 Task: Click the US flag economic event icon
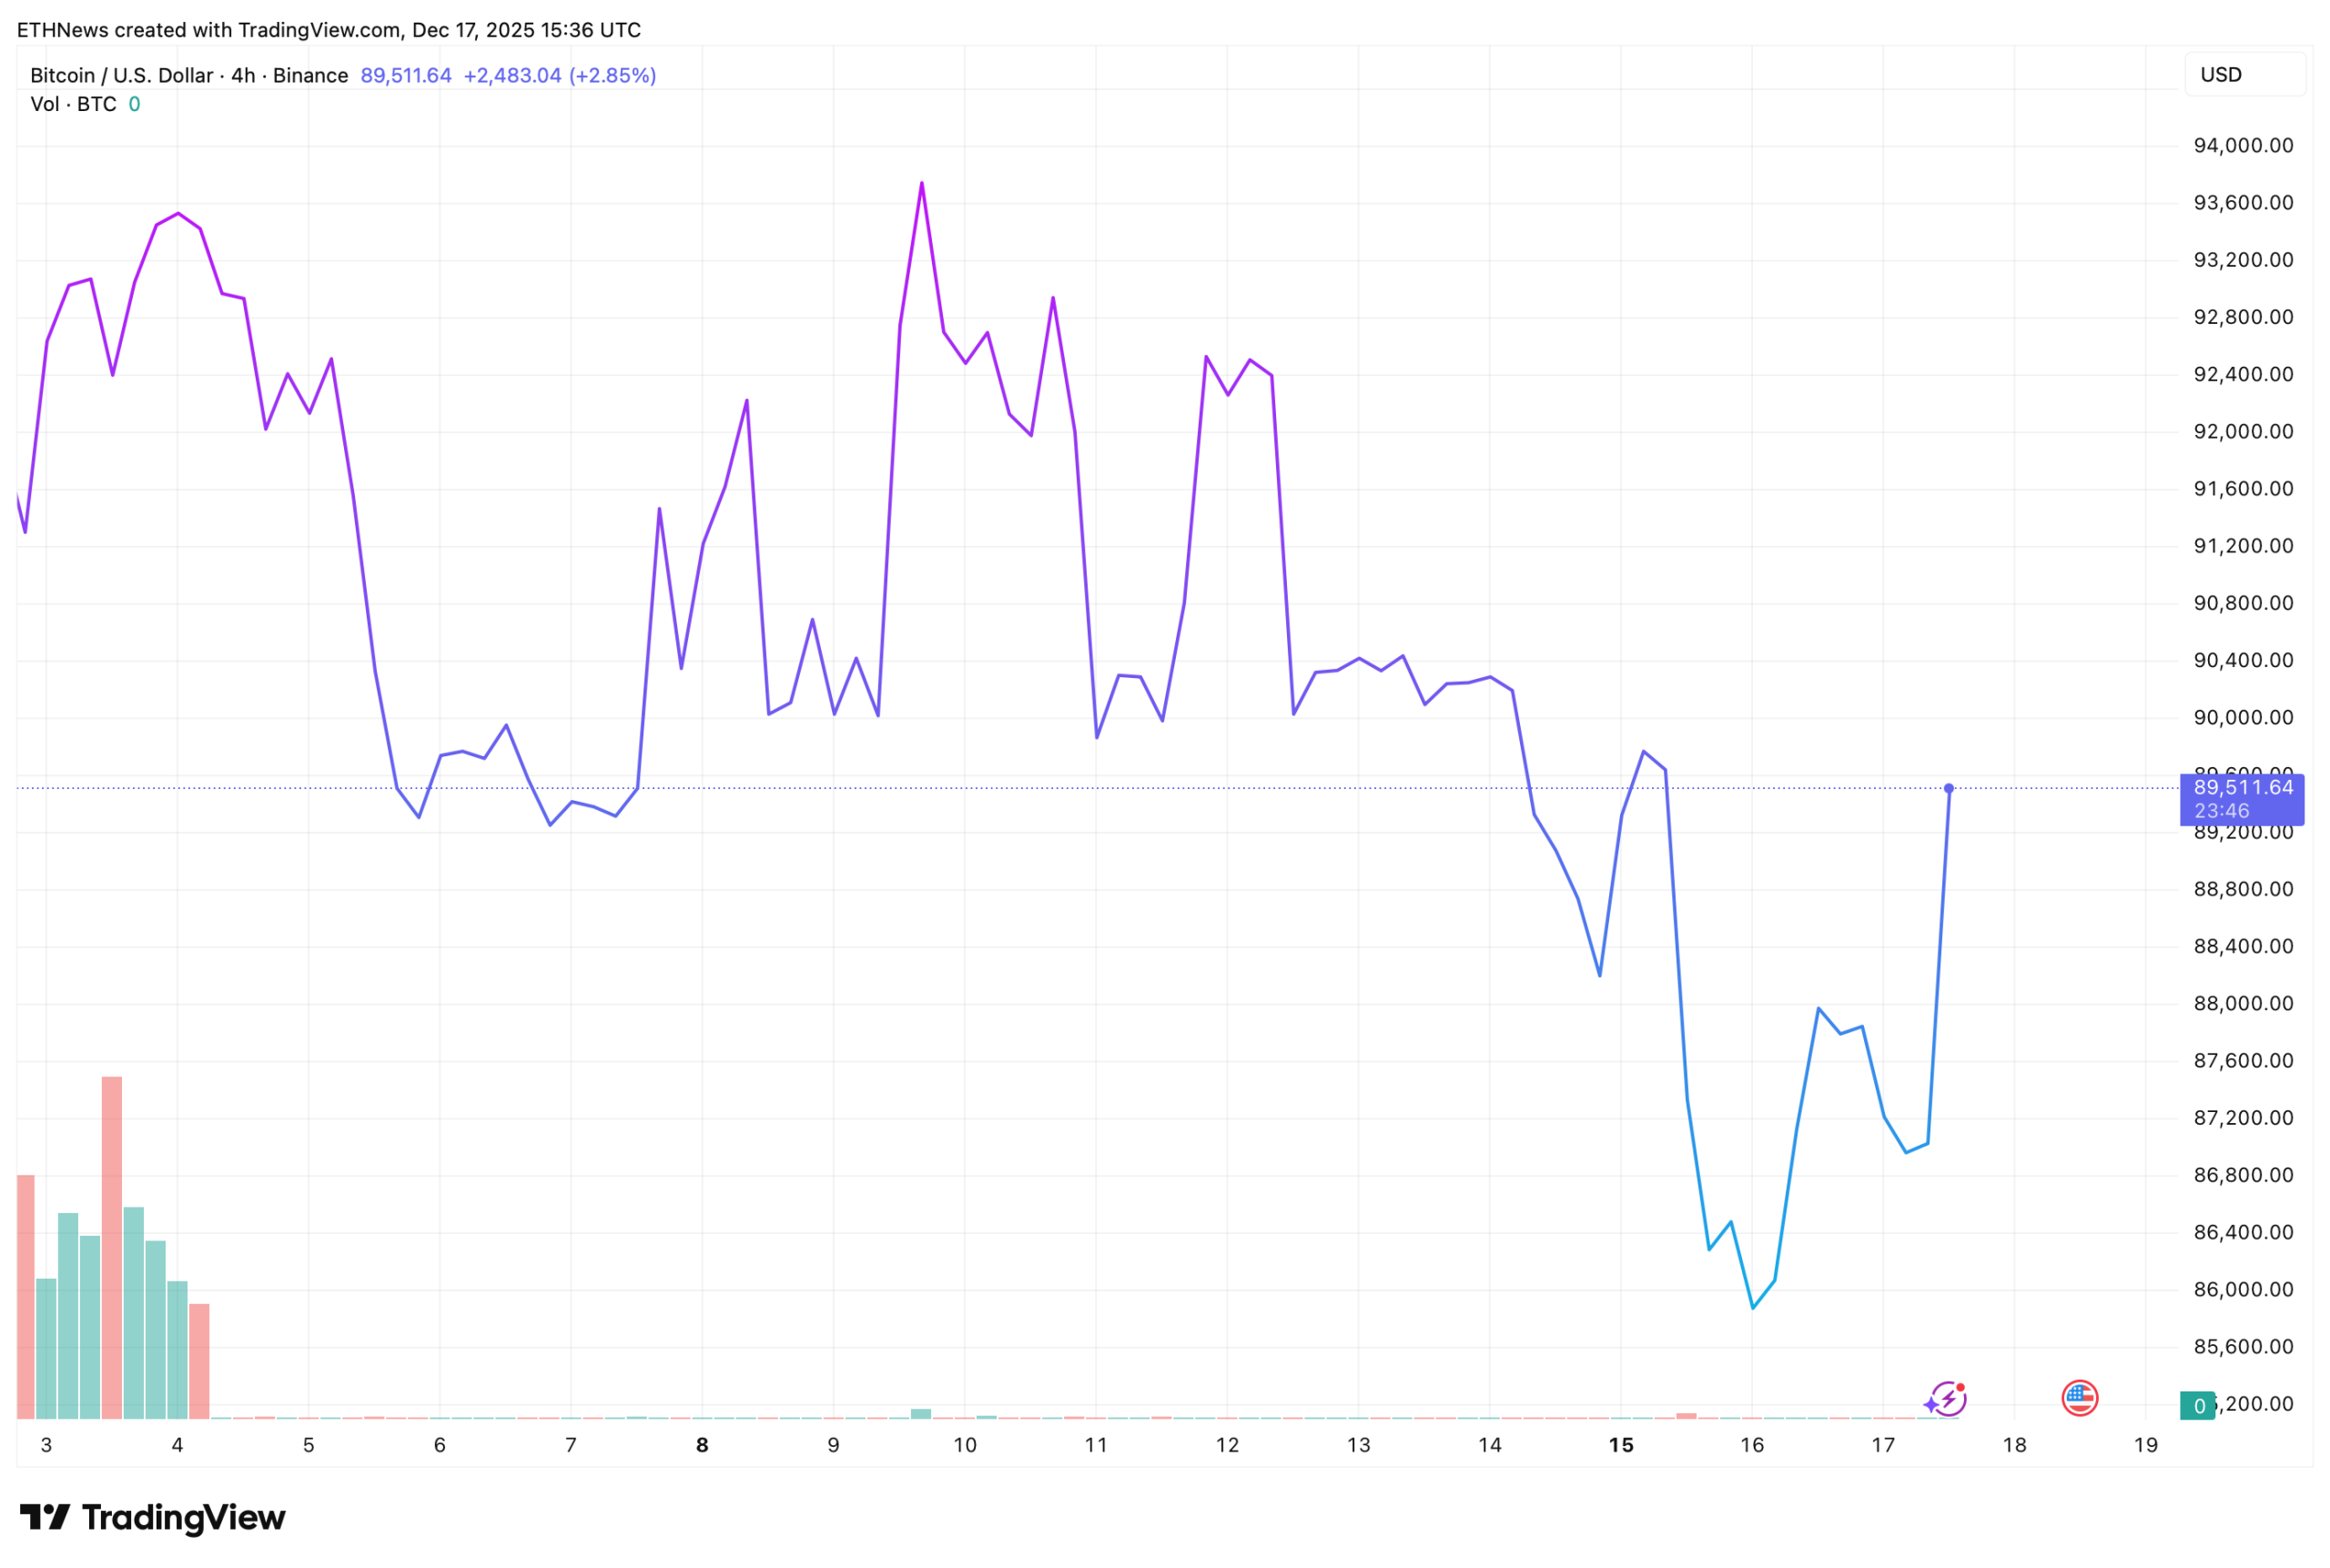(2079, 1398)
